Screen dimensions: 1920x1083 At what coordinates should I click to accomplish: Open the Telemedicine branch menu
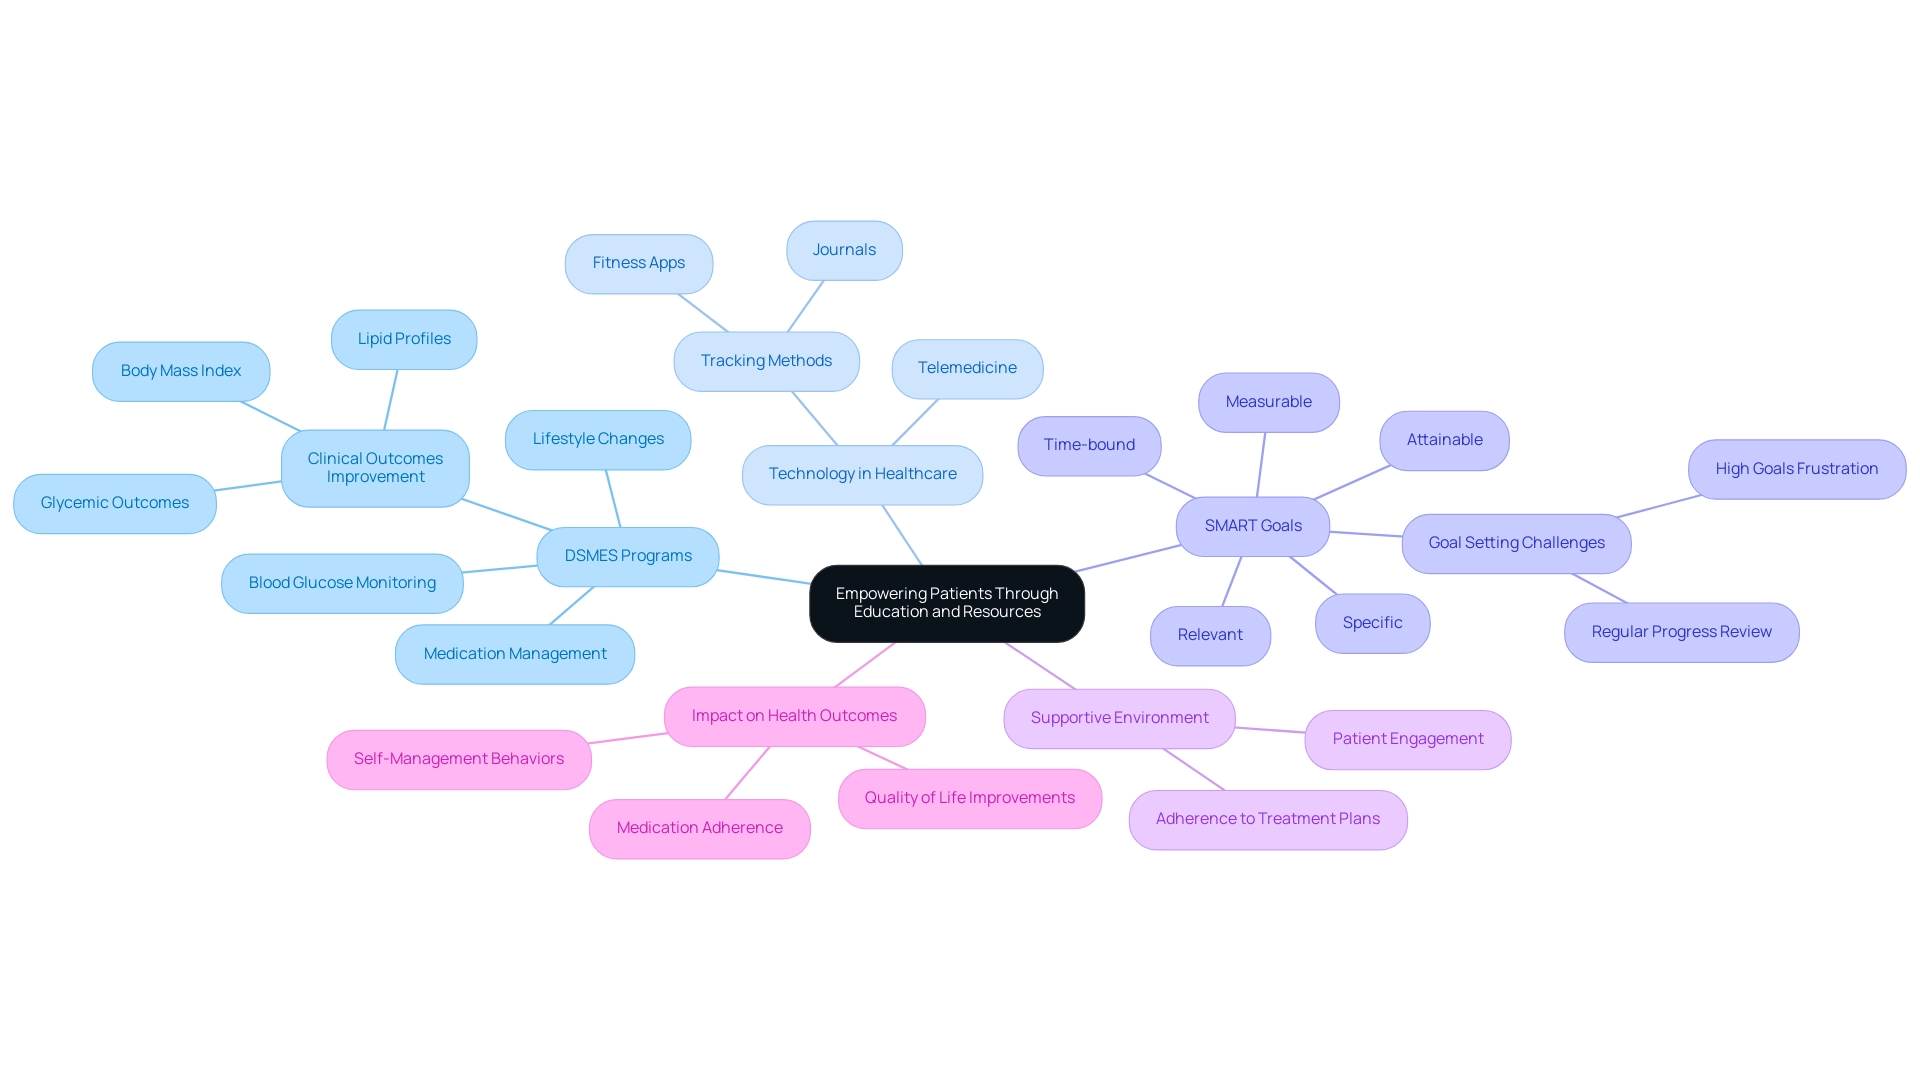[968, 367]
